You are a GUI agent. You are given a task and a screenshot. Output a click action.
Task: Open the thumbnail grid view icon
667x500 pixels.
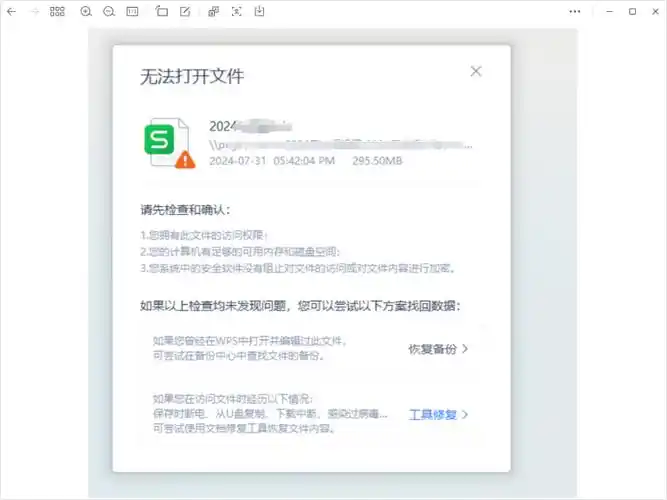coord(57,11)
